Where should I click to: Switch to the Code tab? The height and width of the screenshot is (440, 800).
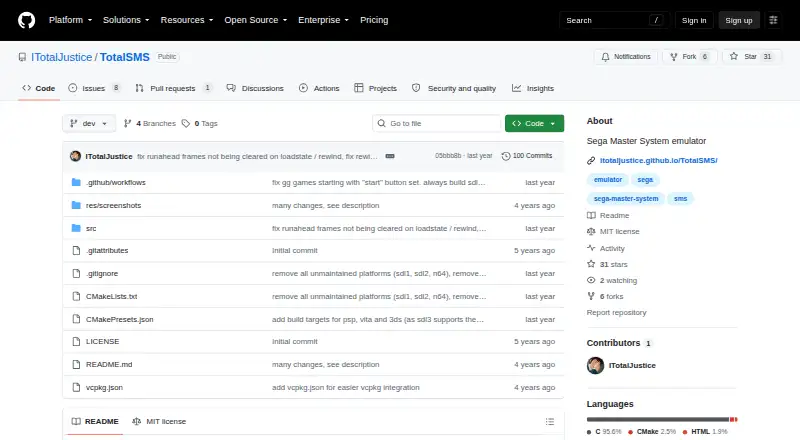click(x=39, y=88)
